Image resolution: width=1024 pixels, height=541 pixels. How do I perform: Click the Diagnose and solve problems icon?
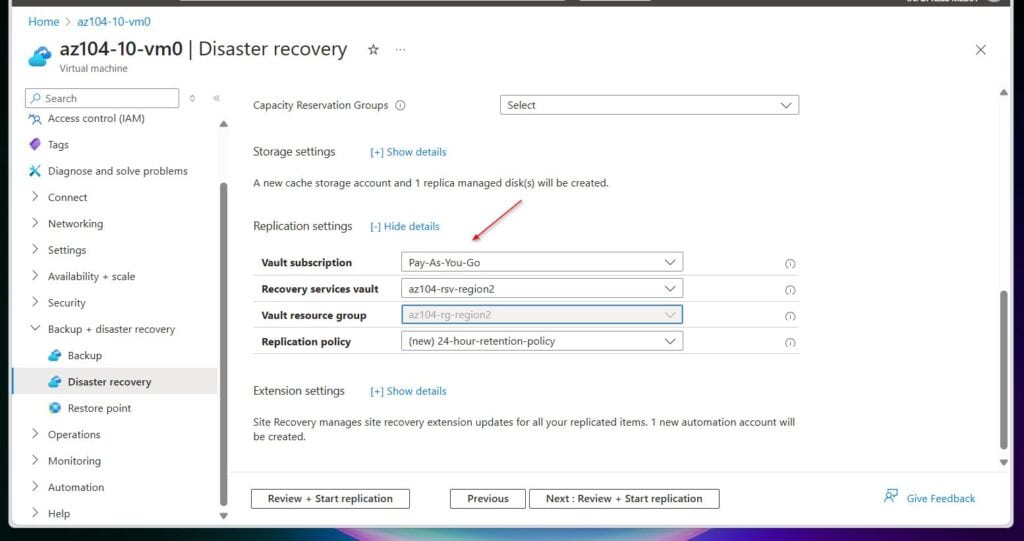(35, 171)
